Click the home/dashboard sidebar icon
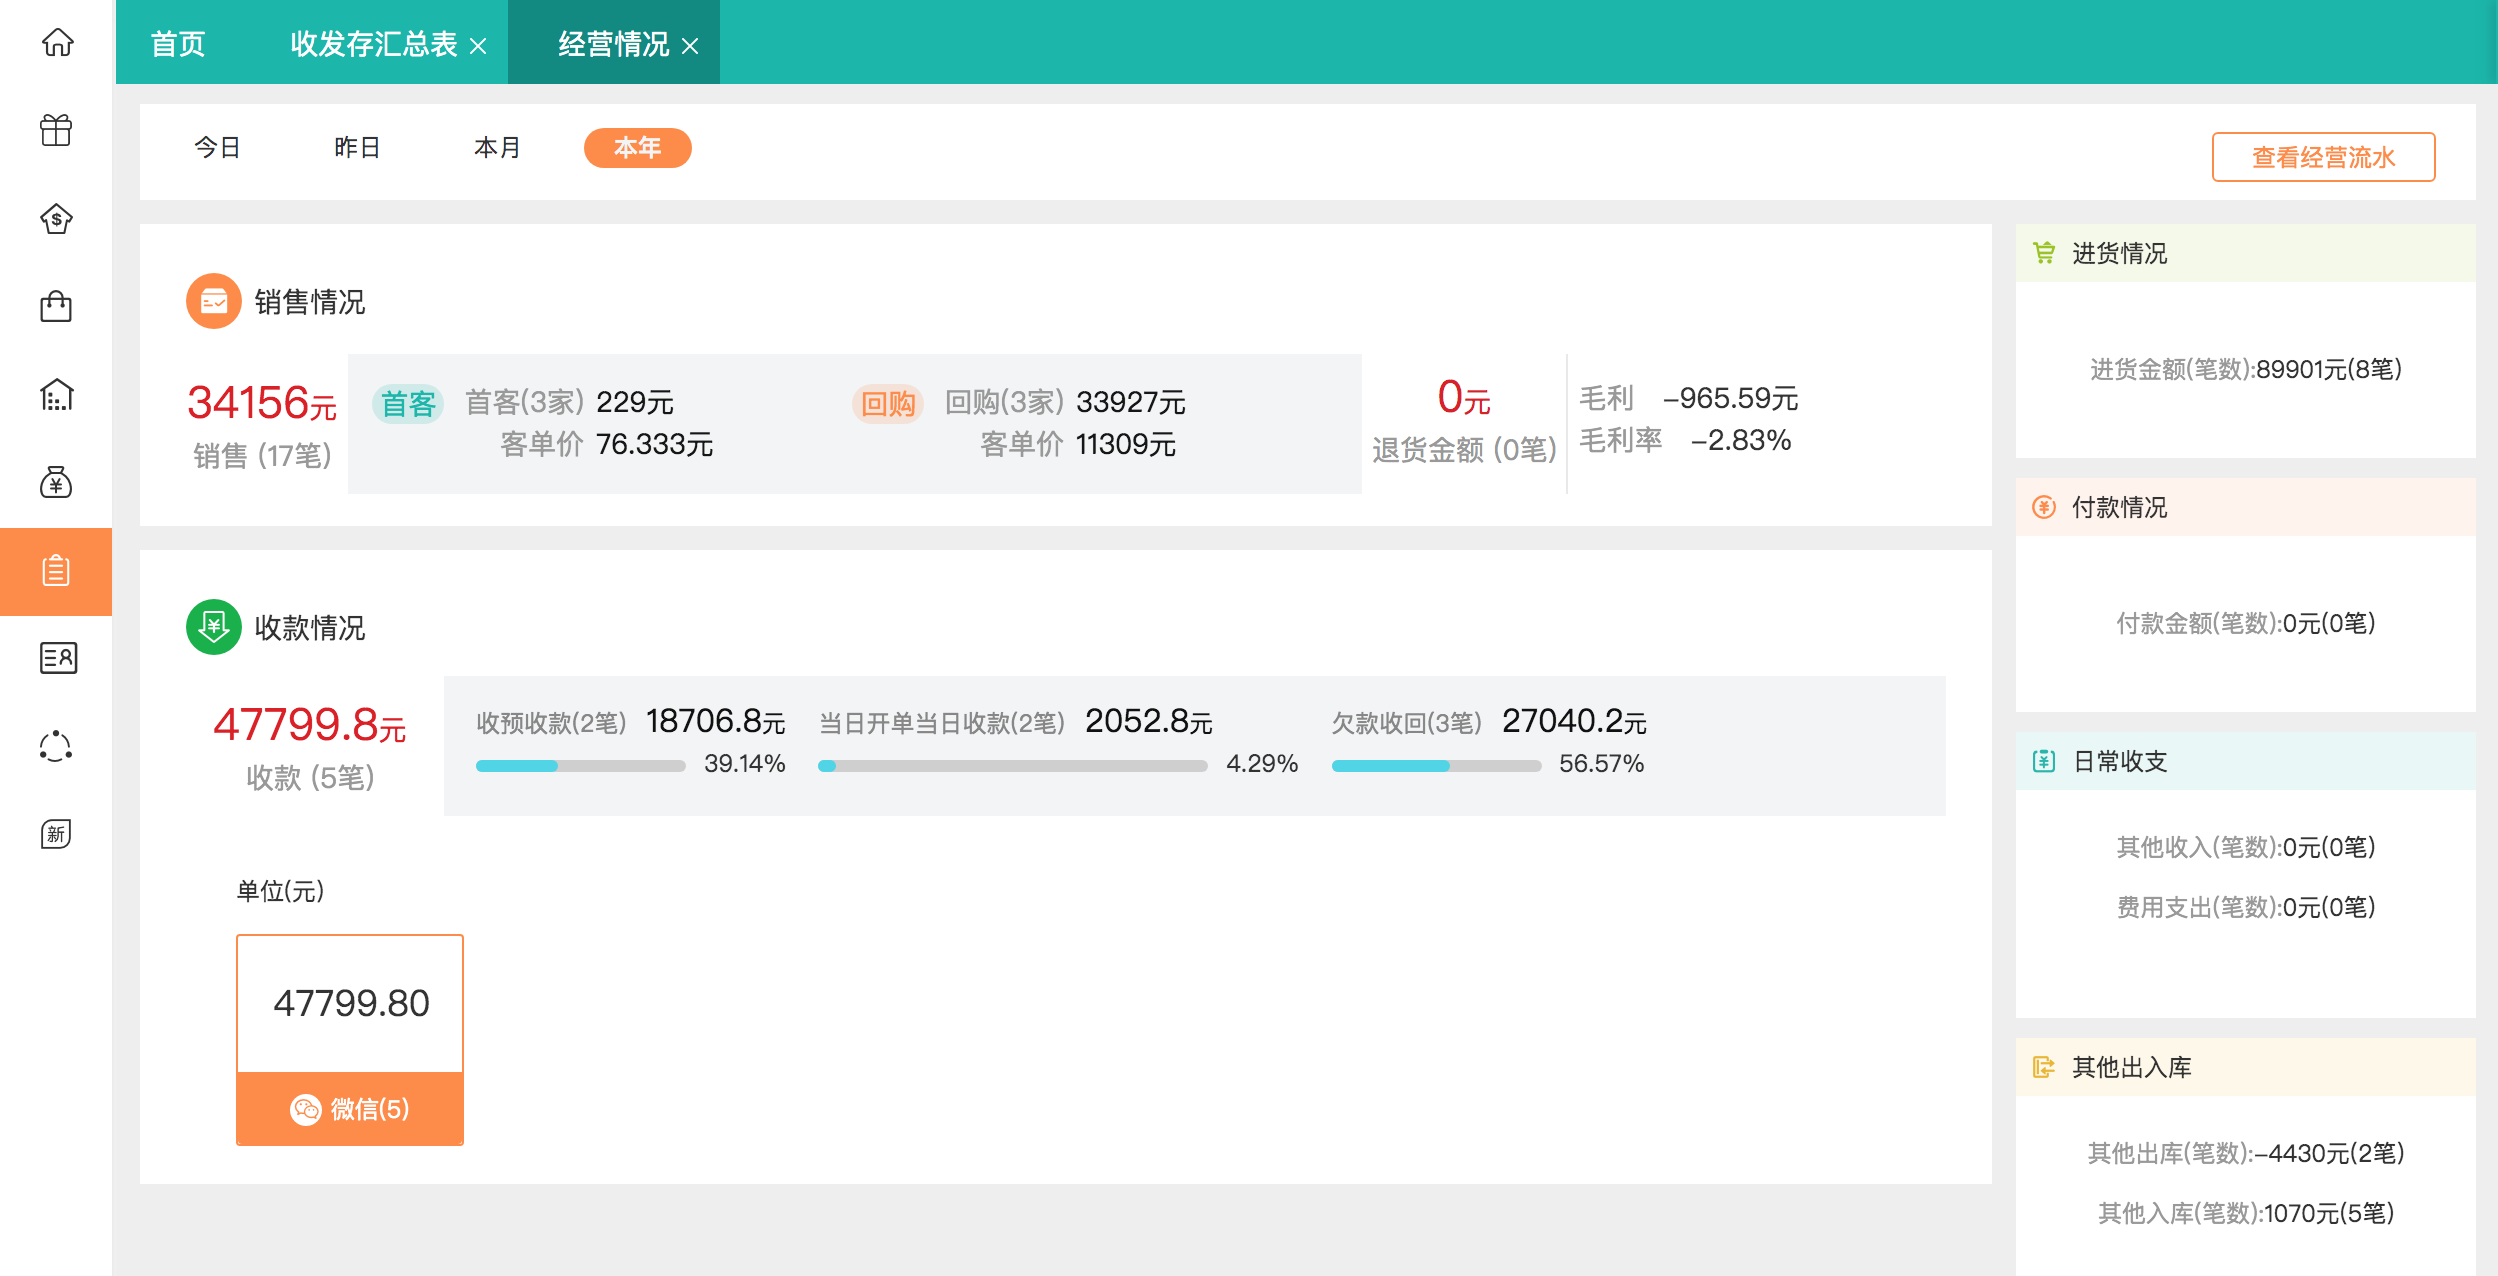The height and width of the screenshot is (1276, 2498). (55, 42)
